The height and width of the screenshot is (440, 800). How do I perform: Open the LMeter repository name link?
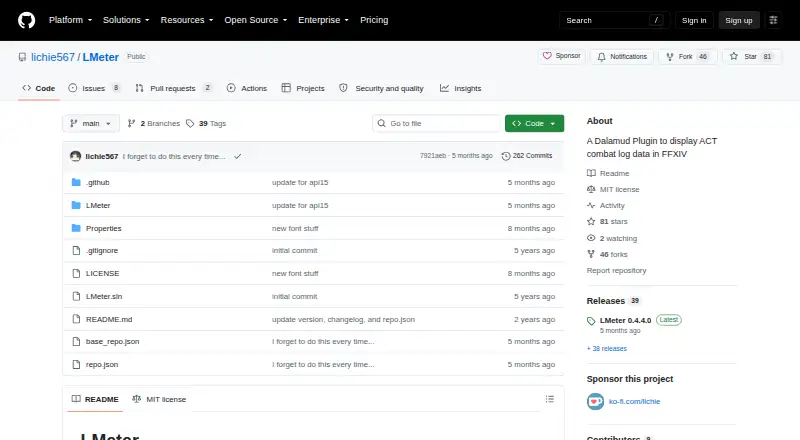101,57
